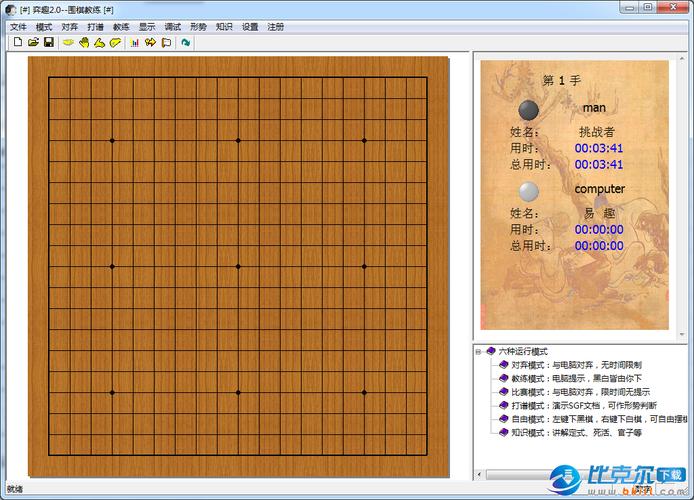Select the 知识模式 tree item
This screenshot has height=500, width=694.
(x=530, y=433)
